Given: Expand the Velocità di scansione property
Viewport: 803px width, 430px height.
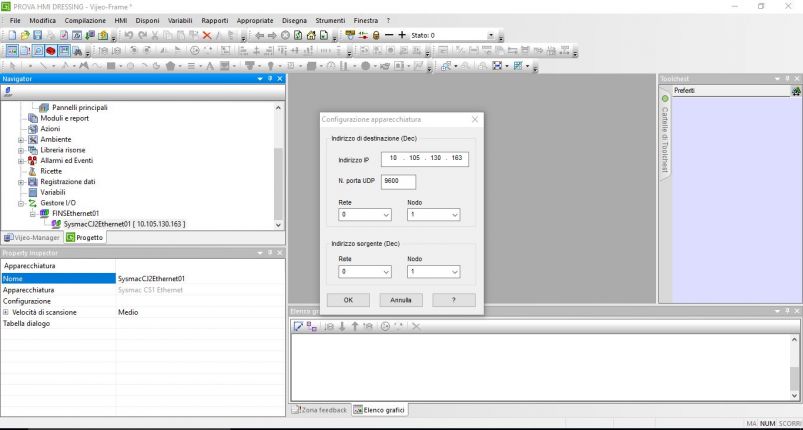Looking at the screenshot, I should click(x=5, y=312).
